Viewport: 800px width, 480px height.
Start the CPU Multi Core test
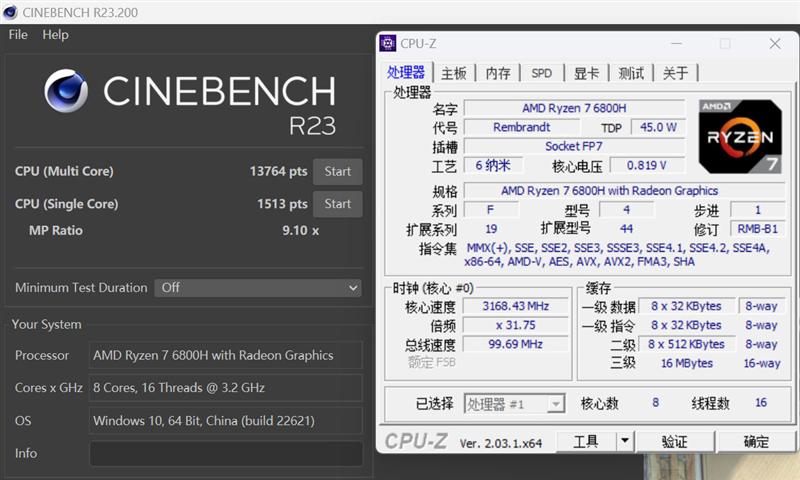337,171
